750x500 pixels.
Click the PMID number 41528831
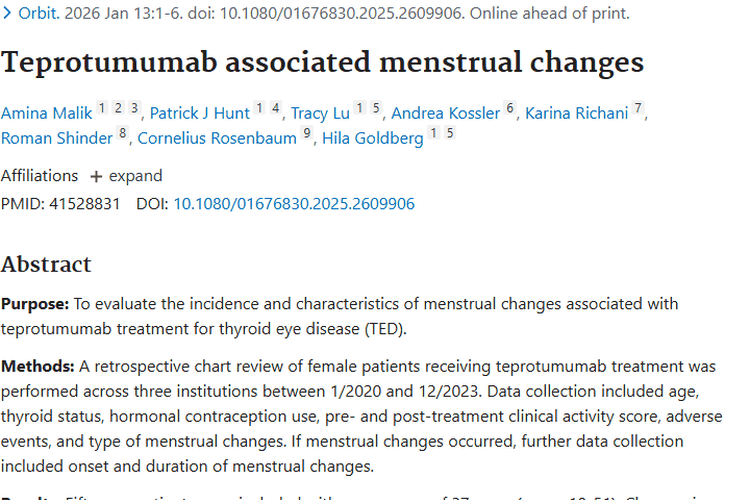[85, 204]
